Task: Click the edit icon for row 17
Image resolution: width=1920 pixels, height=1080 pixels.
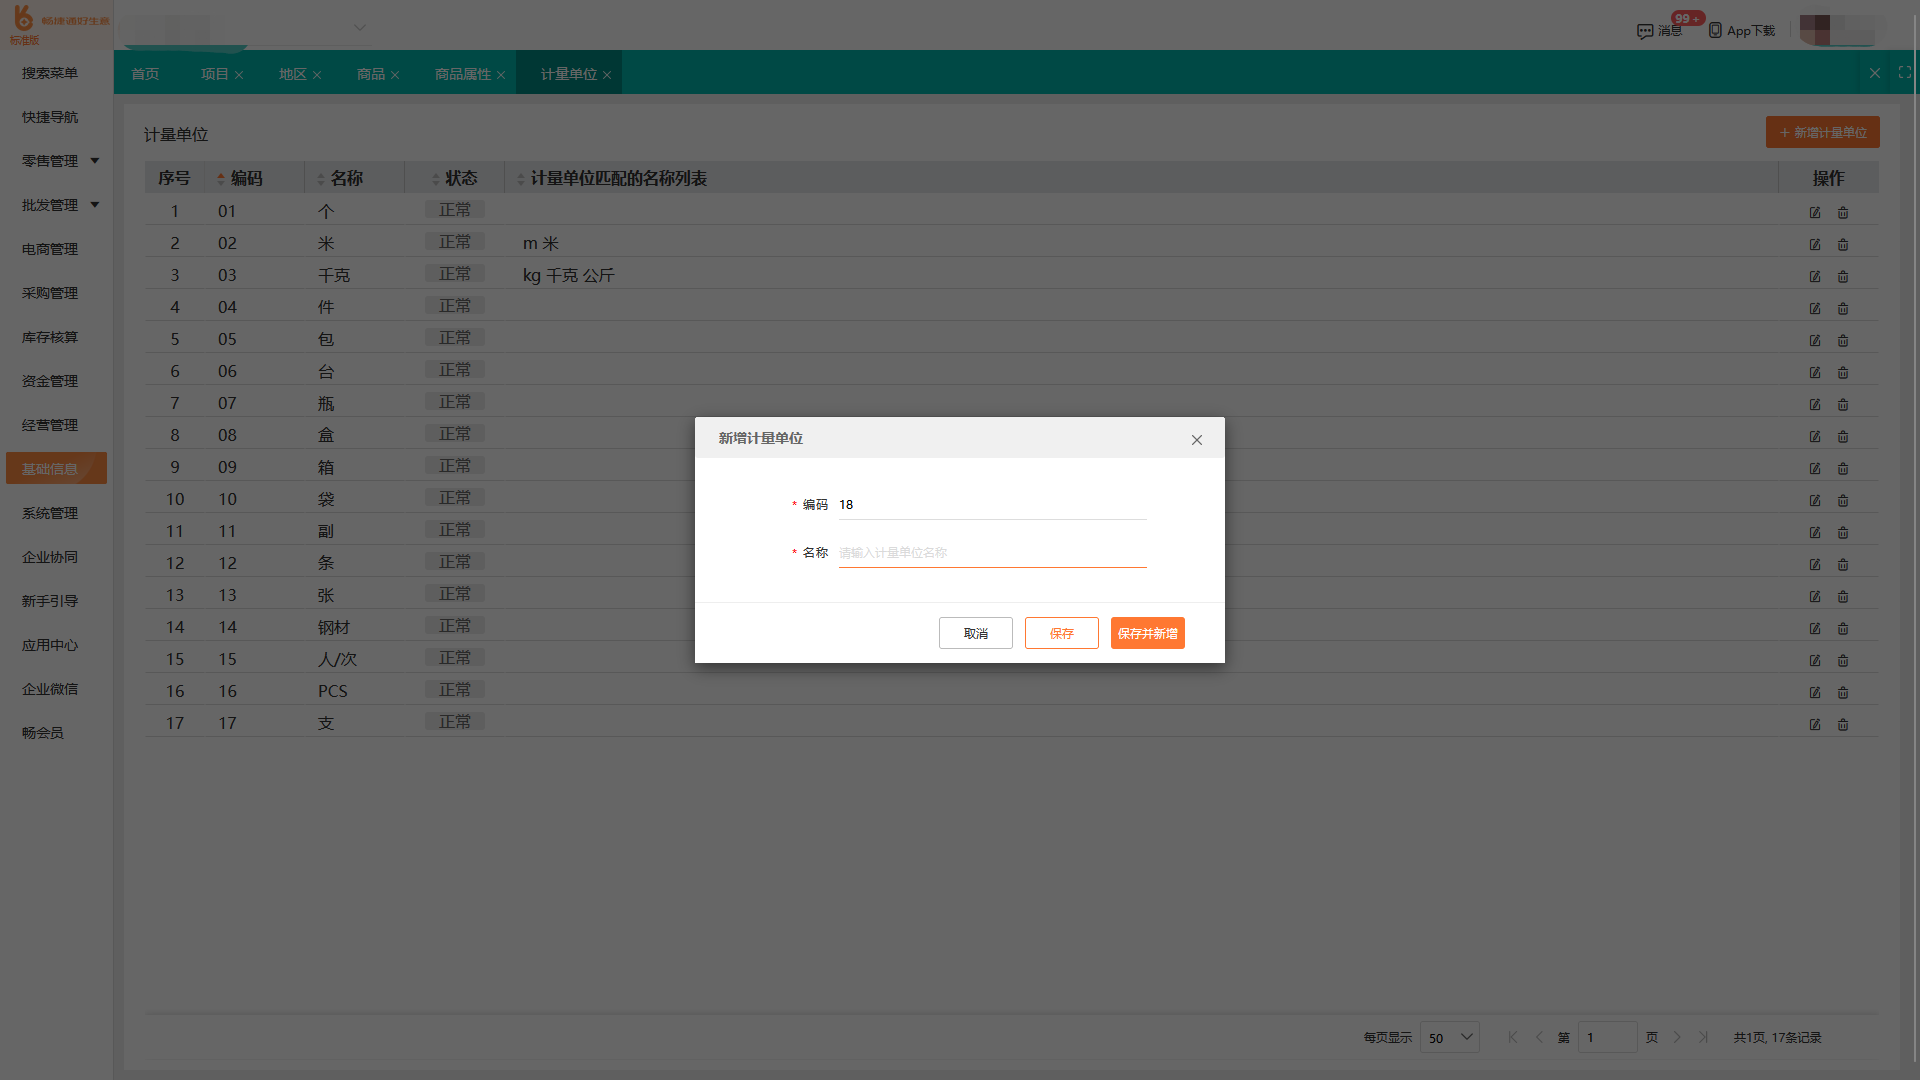Action: point(1815,724)
